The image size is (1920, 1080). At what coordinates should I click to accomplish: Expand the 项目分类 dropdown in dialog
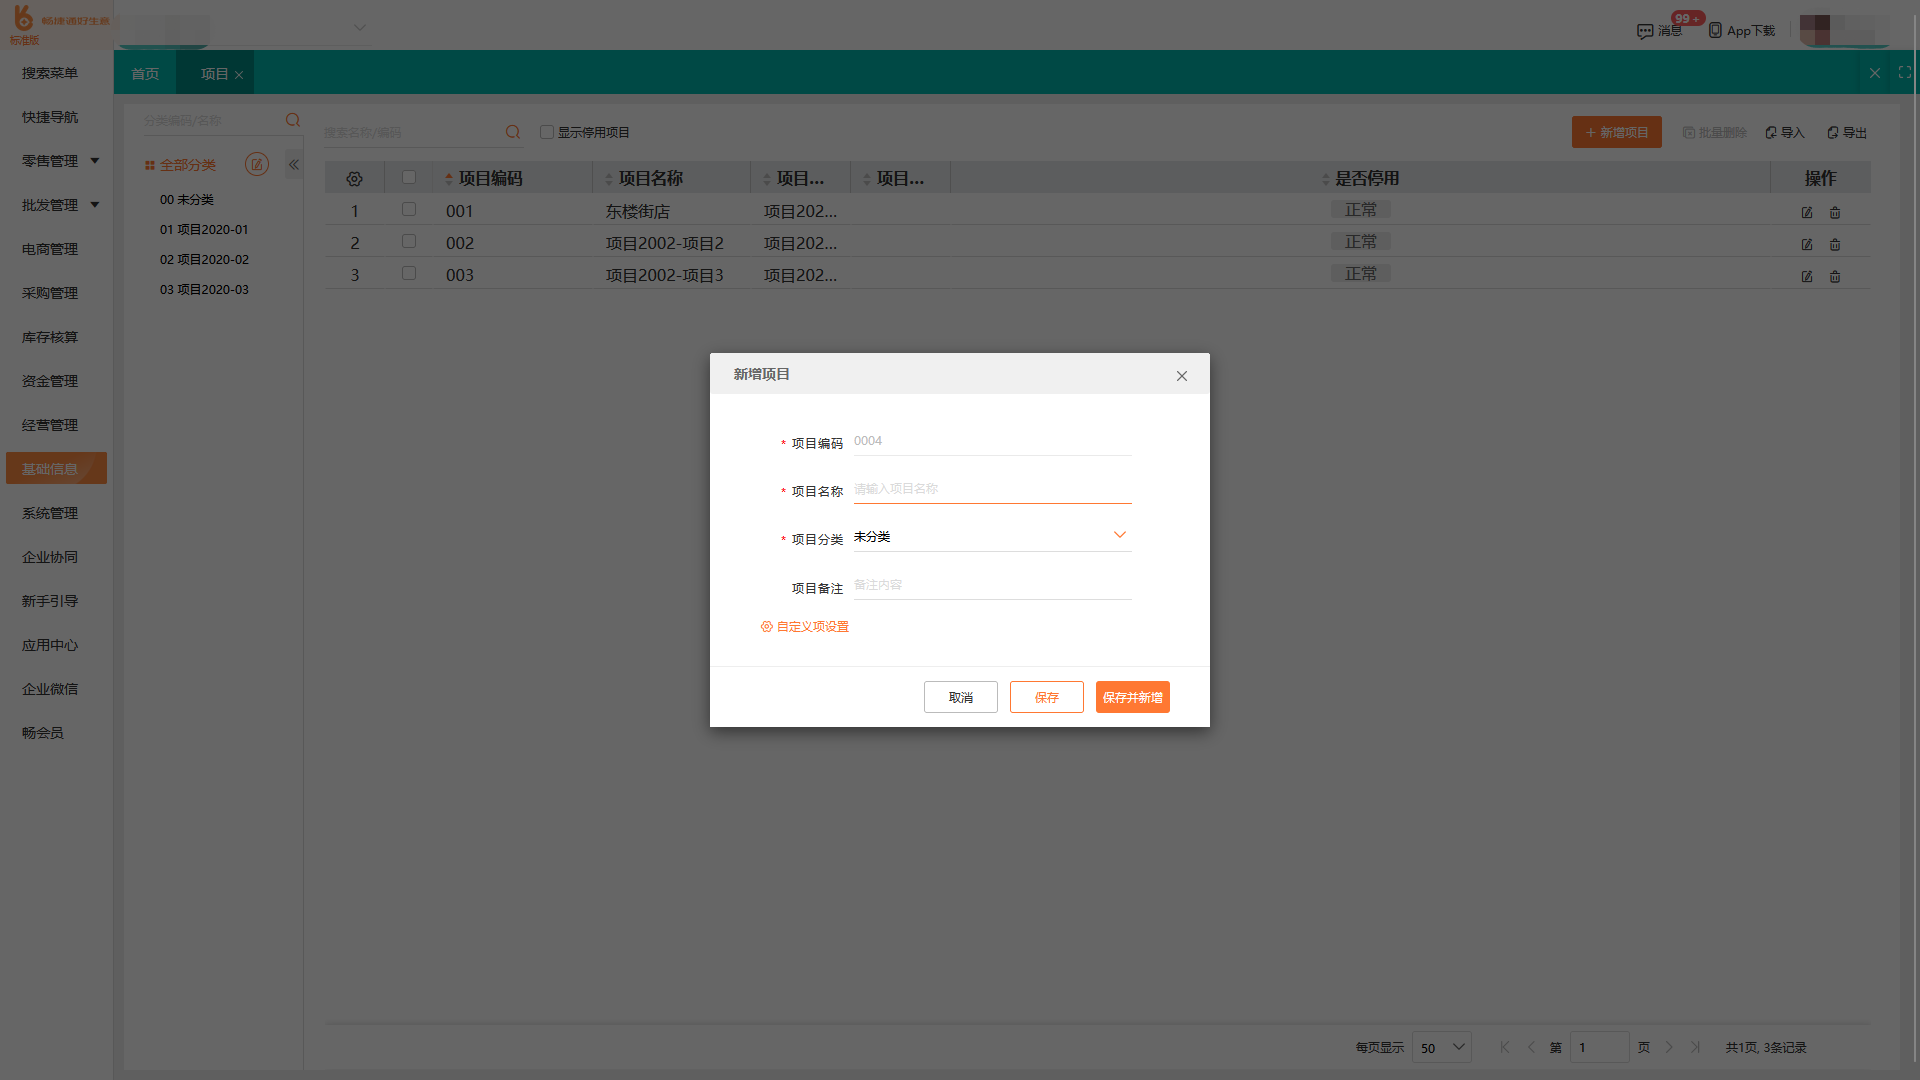click(1120, 535)
